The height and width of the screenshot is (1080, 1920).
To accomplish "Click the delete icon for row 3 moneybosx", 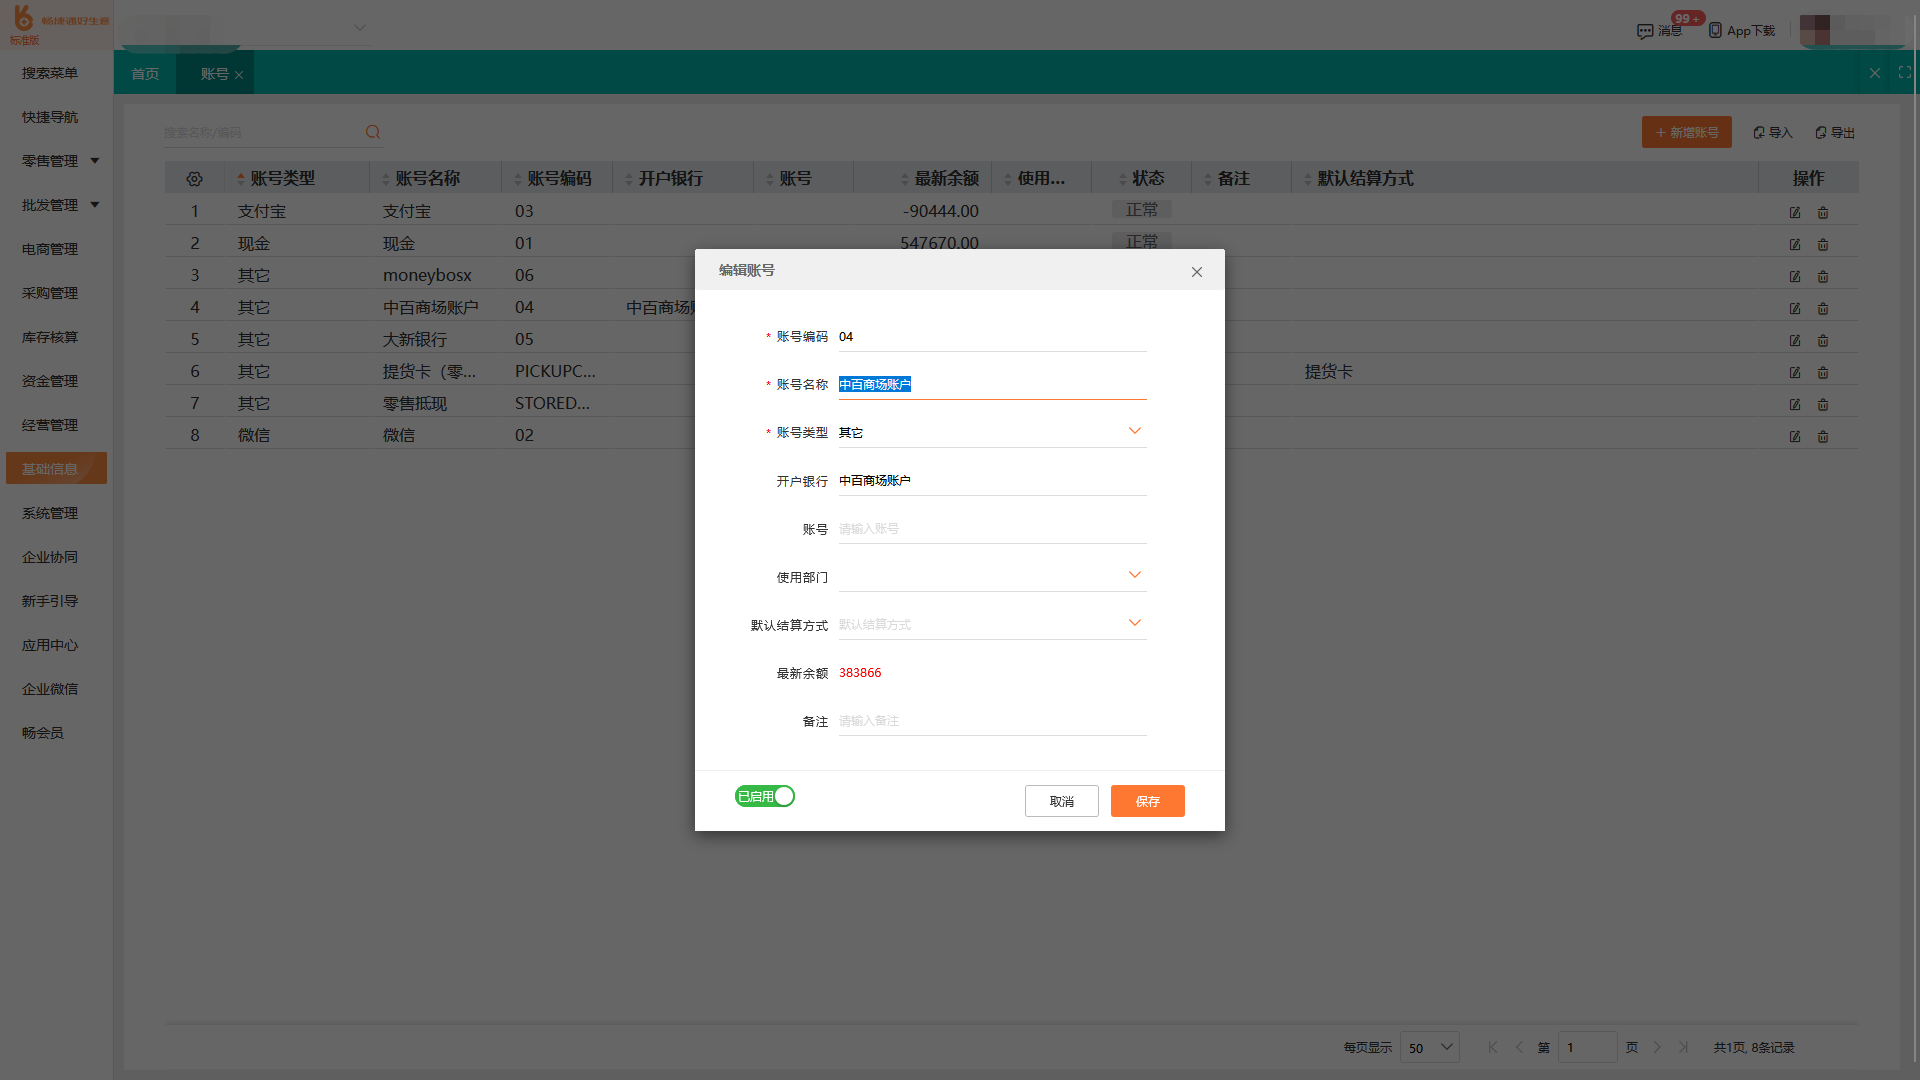I will tap(1824, 276).
